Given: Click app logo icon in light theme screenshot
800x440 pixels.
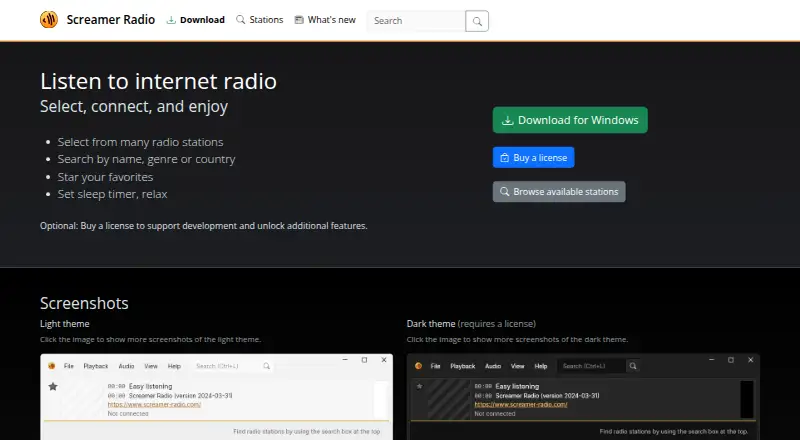Looking at the screenshot, I should coord(52,366).
